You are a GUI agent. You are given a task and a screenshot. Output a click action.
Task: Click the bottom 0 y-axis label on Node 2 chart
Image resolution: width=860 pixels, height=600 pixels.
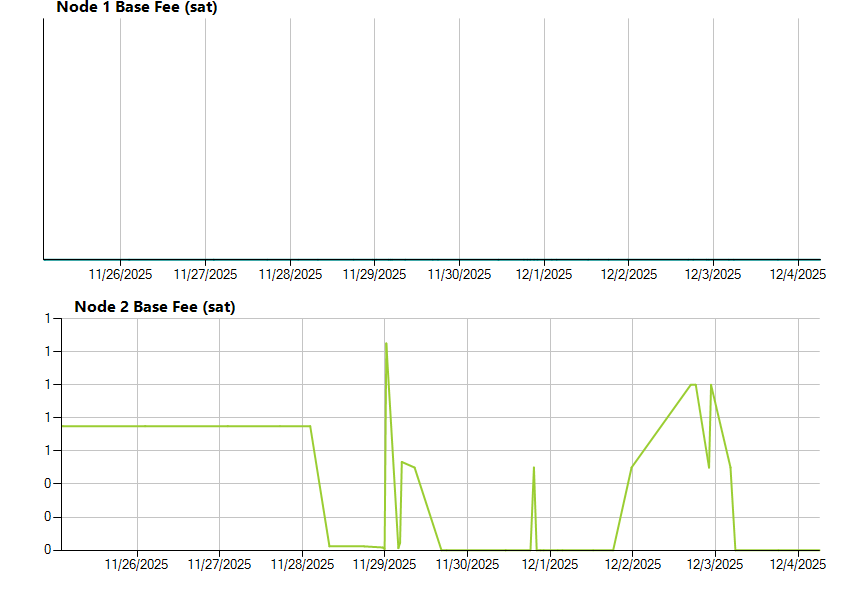tap(47, 550)
